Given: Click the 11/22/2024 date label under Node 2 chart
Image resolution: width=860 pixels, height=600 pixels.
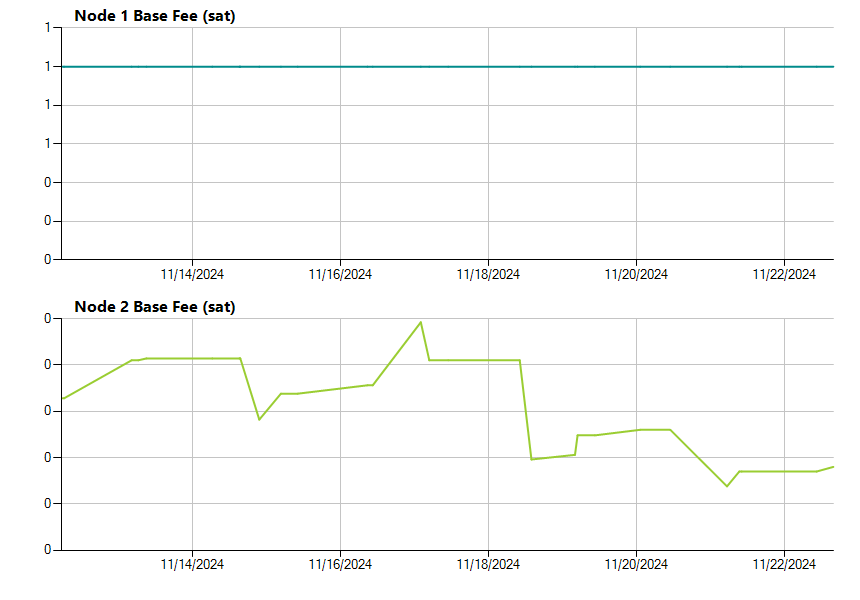Looking at the screenshot, I should click(784, 565).
